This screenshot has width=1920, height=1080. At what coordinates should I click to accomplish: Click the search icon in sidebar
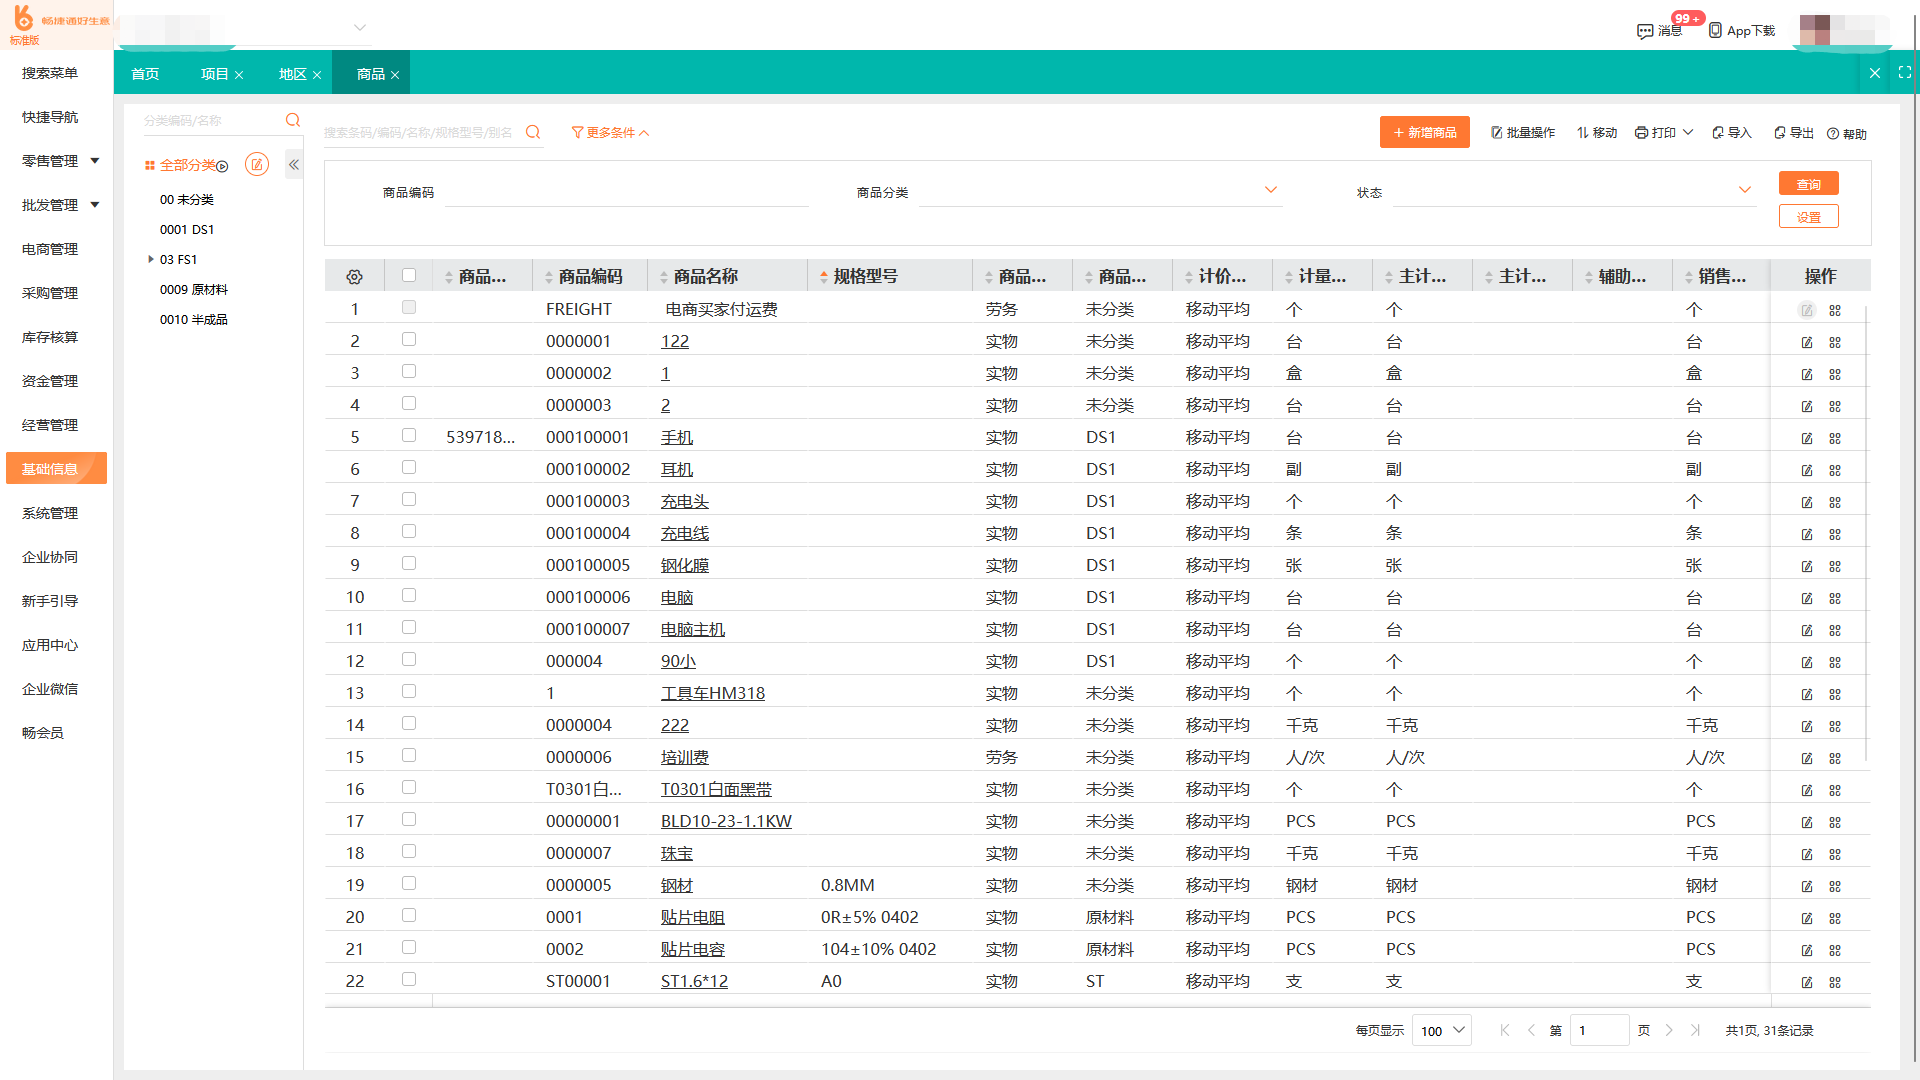(293, 120)
